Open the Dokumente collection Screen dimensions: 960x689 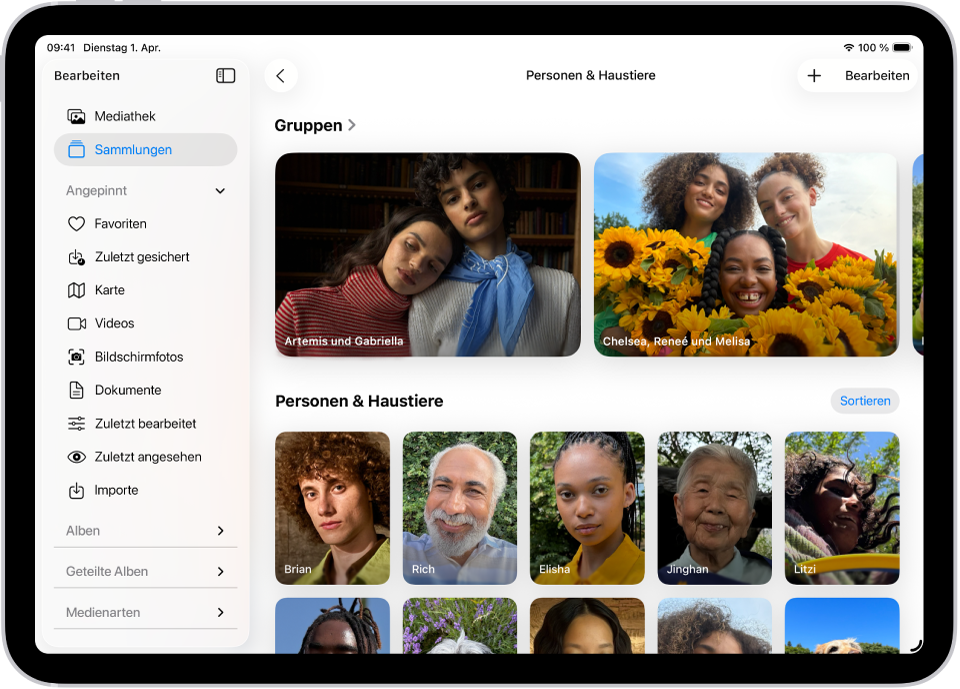(x=125, y=390)
